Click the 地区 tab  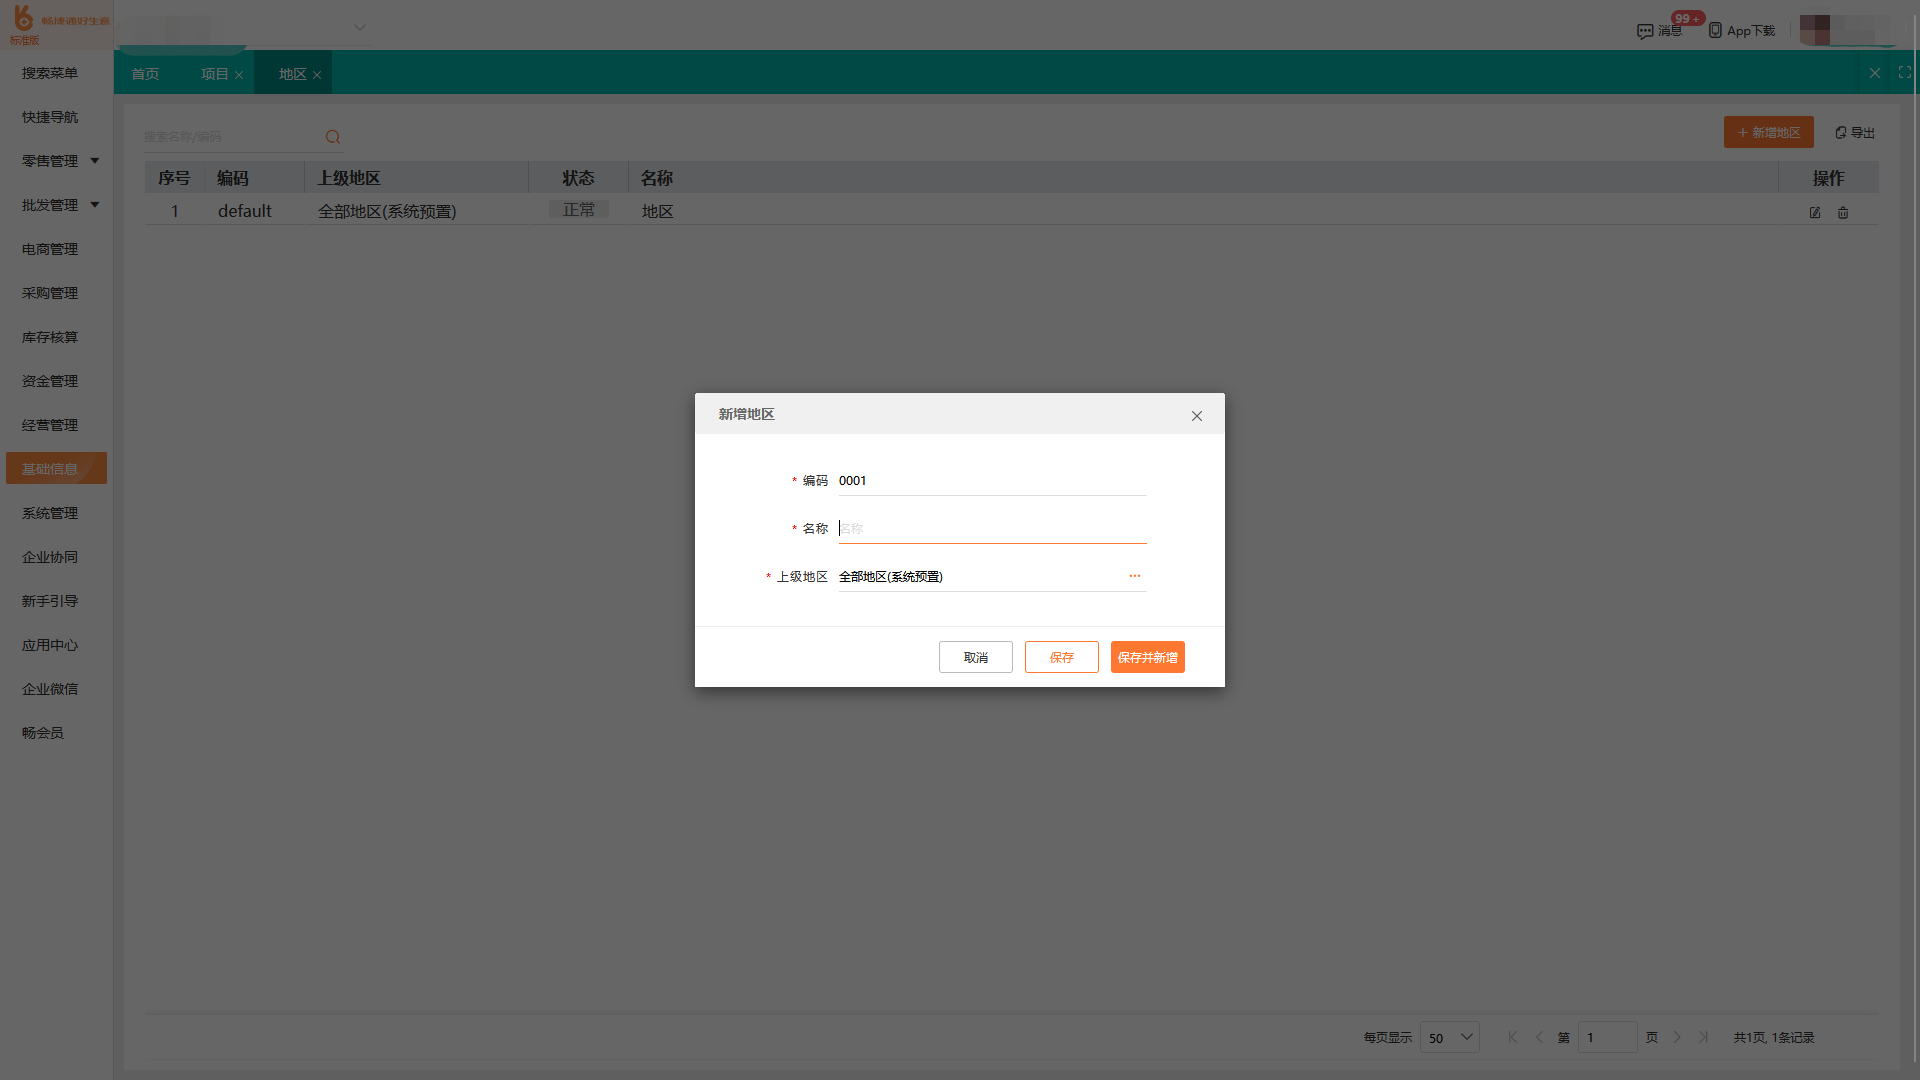pos(291,73)
